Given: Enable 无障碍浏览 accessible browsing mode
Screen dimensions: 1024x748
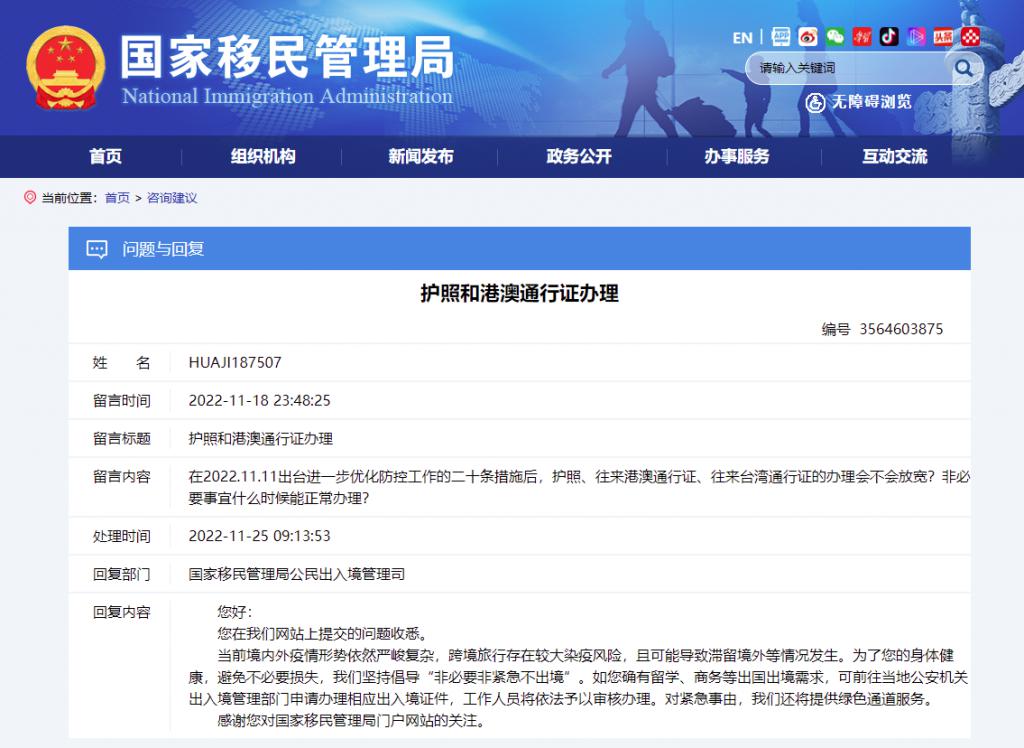Looking at the screenshot, I should tap(860, 102).
